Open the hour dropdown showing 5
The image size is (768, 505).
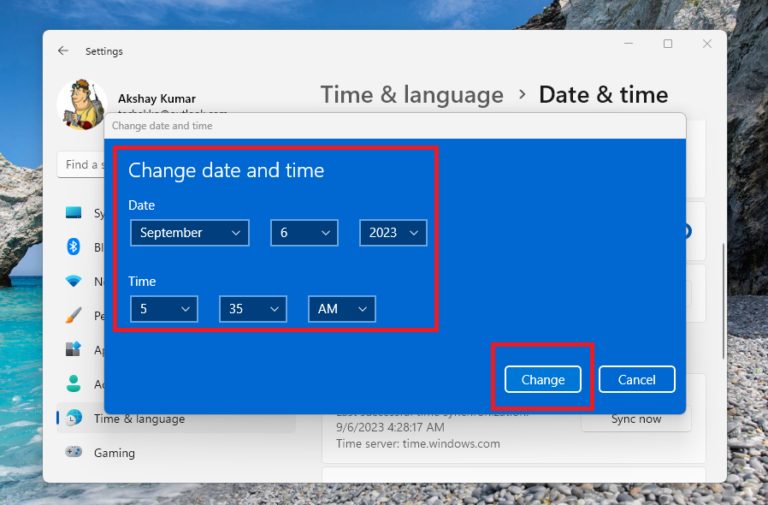coord(164,309)
